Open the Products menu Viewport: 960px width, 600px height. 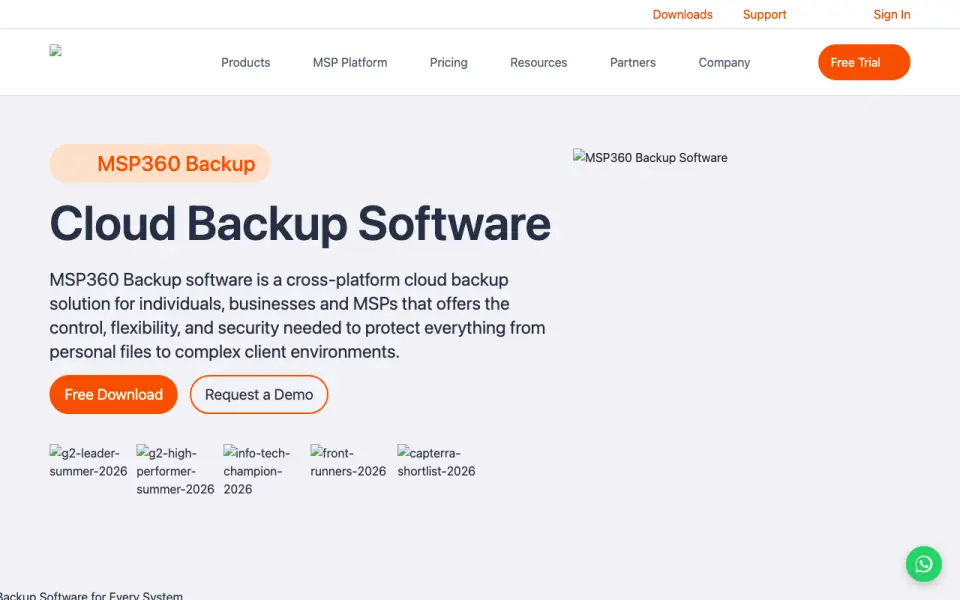click(x=246, y=62)
